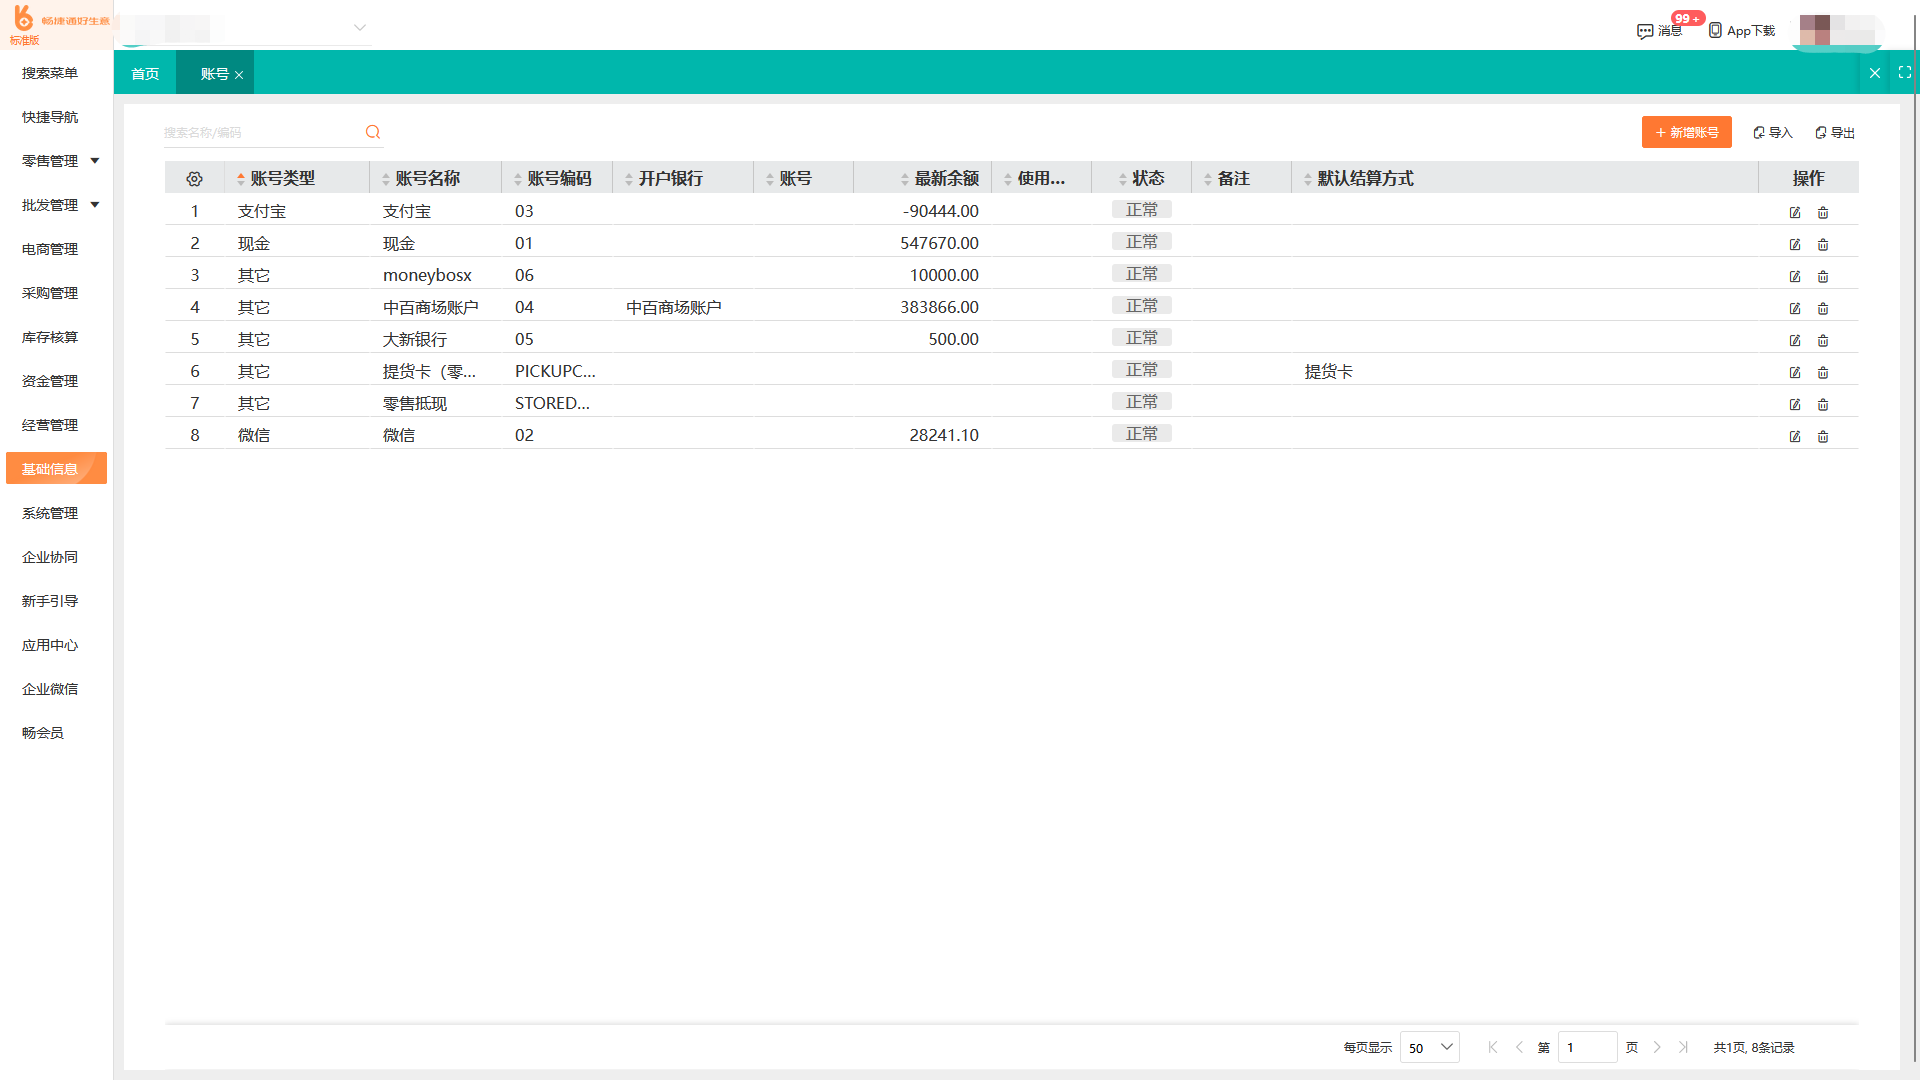Click the 导出 export icon button

1838,131
